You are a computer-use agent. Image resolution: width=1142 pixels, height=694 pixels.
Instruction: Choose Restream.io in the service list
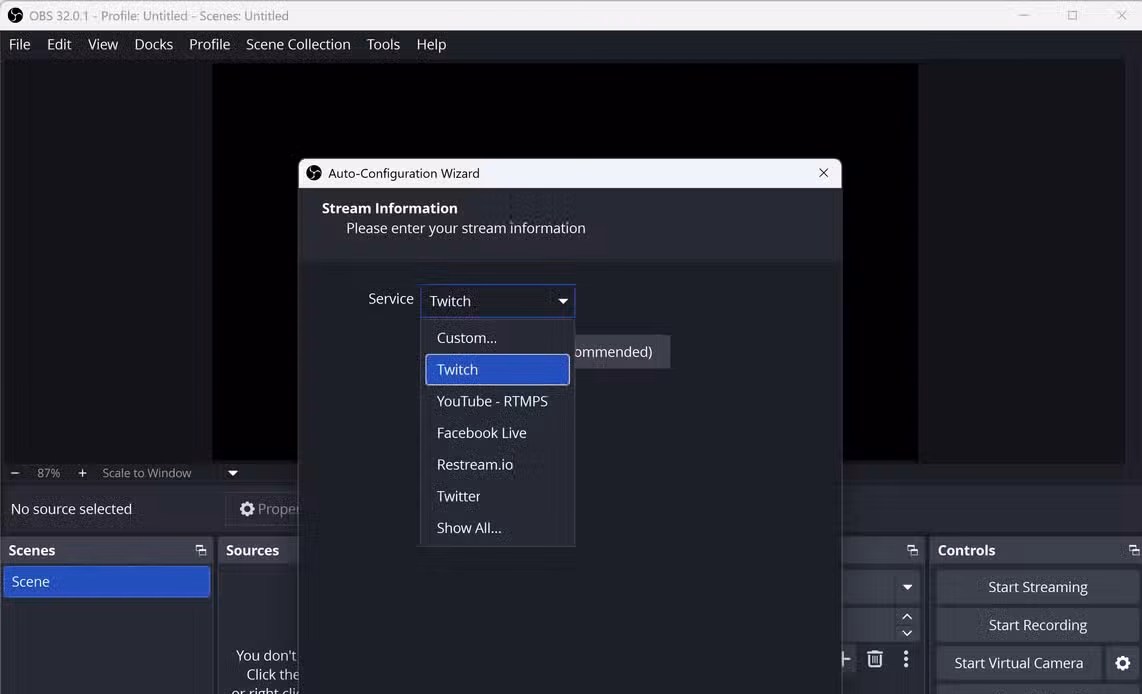497,465
